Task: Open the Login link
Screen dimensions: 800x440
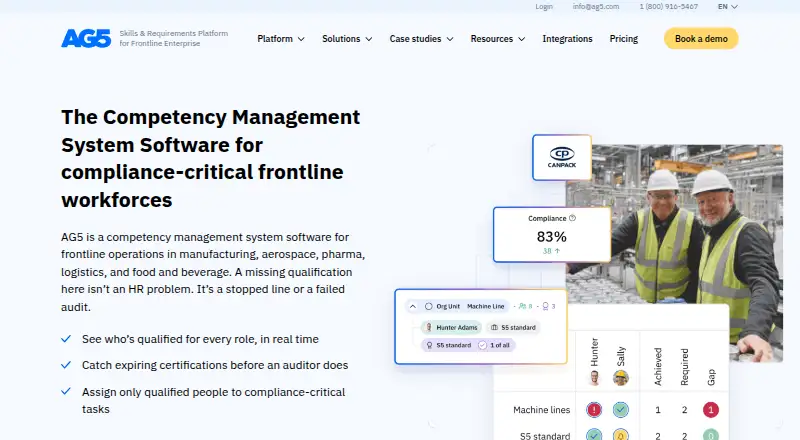Action: [x=544, y=7]
